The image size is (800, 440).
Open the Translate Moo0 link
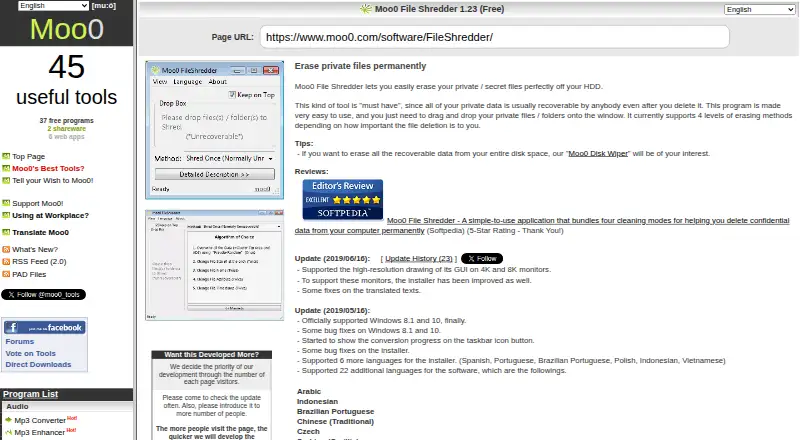(x=40, y=232)
